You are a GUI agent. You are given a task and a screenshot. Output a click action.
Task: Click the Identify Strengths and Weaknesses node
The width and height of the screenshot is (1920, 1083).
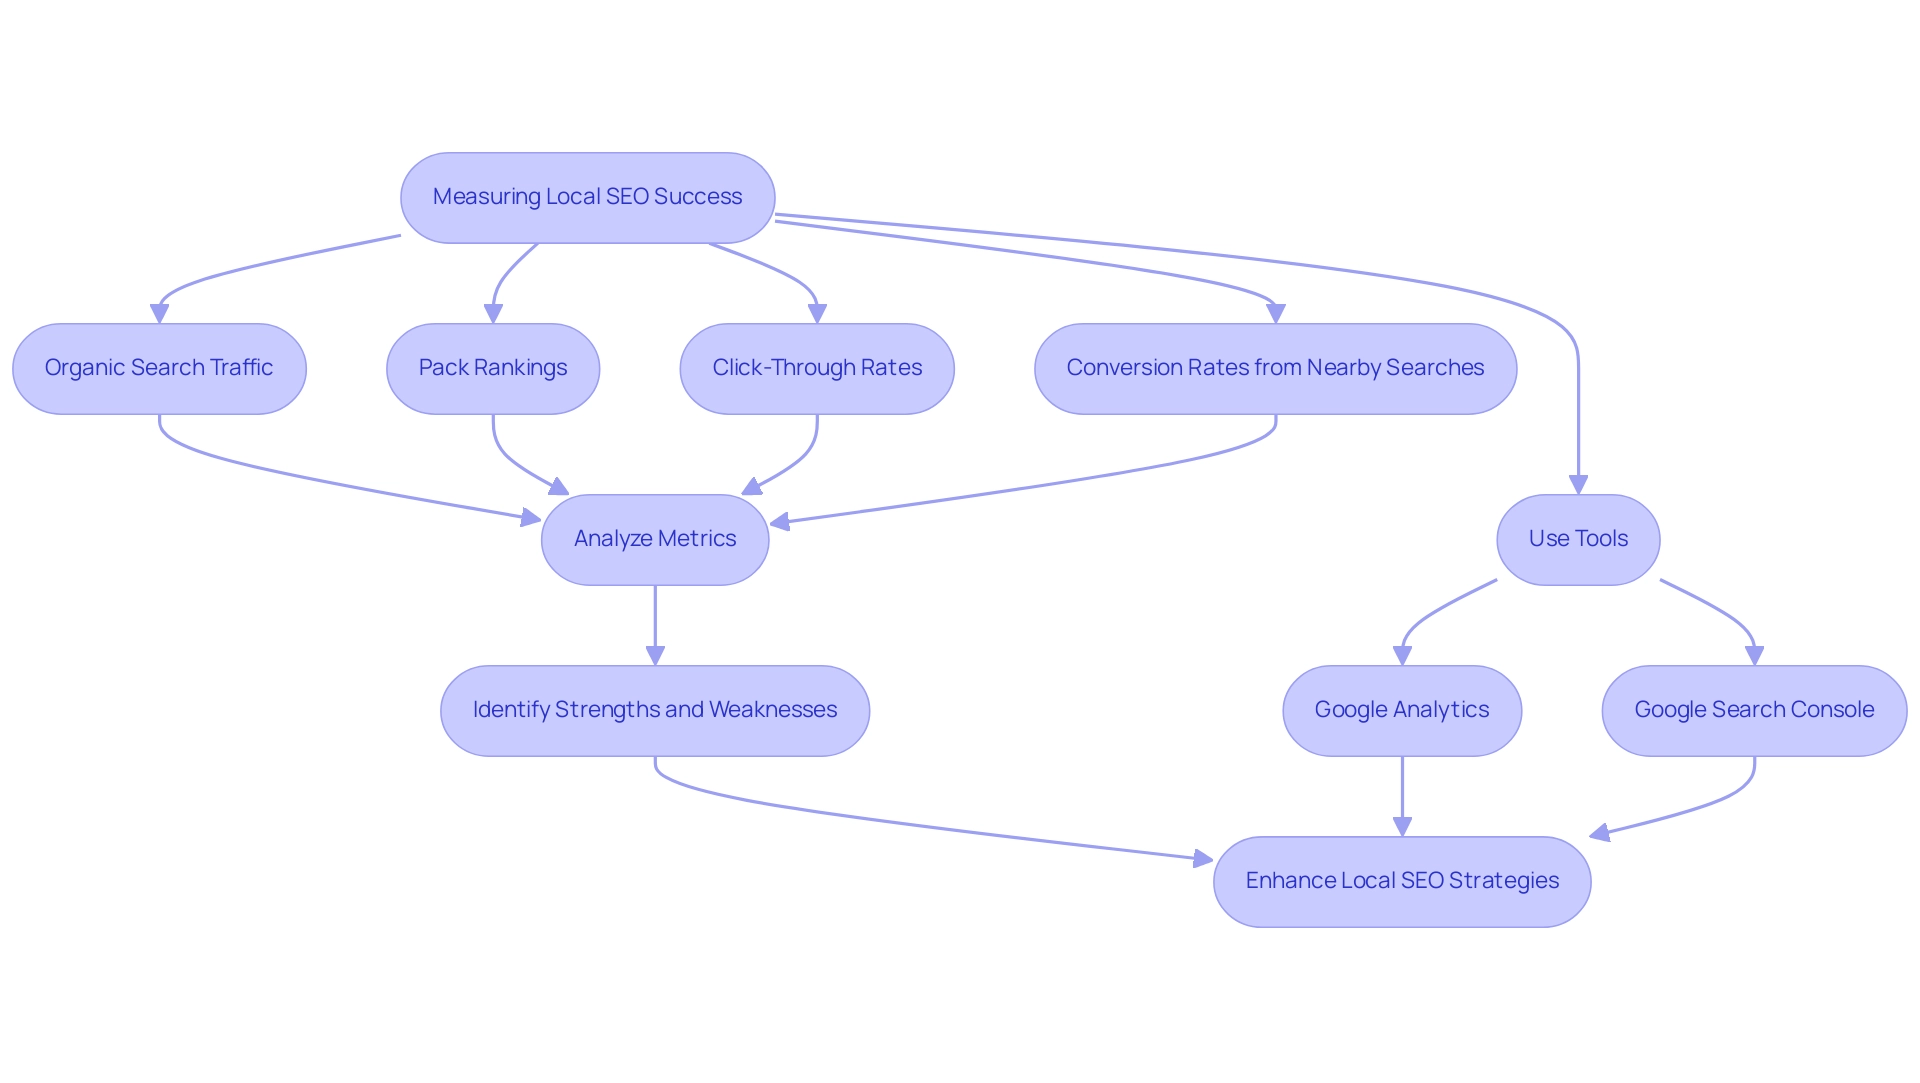(659, 706)
